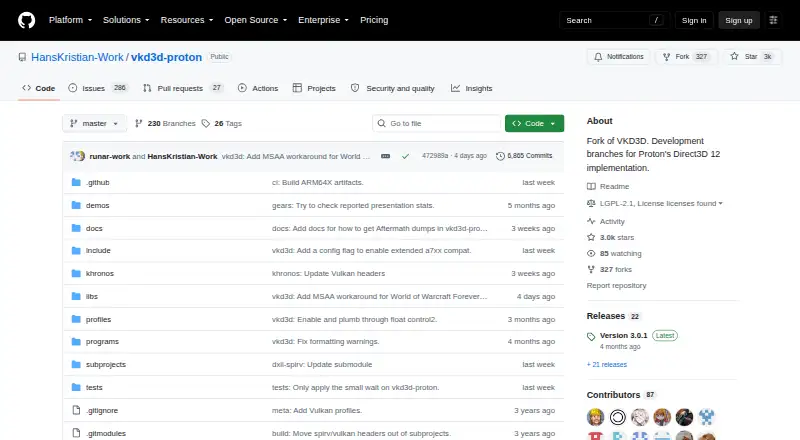Switch to the Pull requests tab
This screenshot has width=800, height=440.
tap(183, 88)
